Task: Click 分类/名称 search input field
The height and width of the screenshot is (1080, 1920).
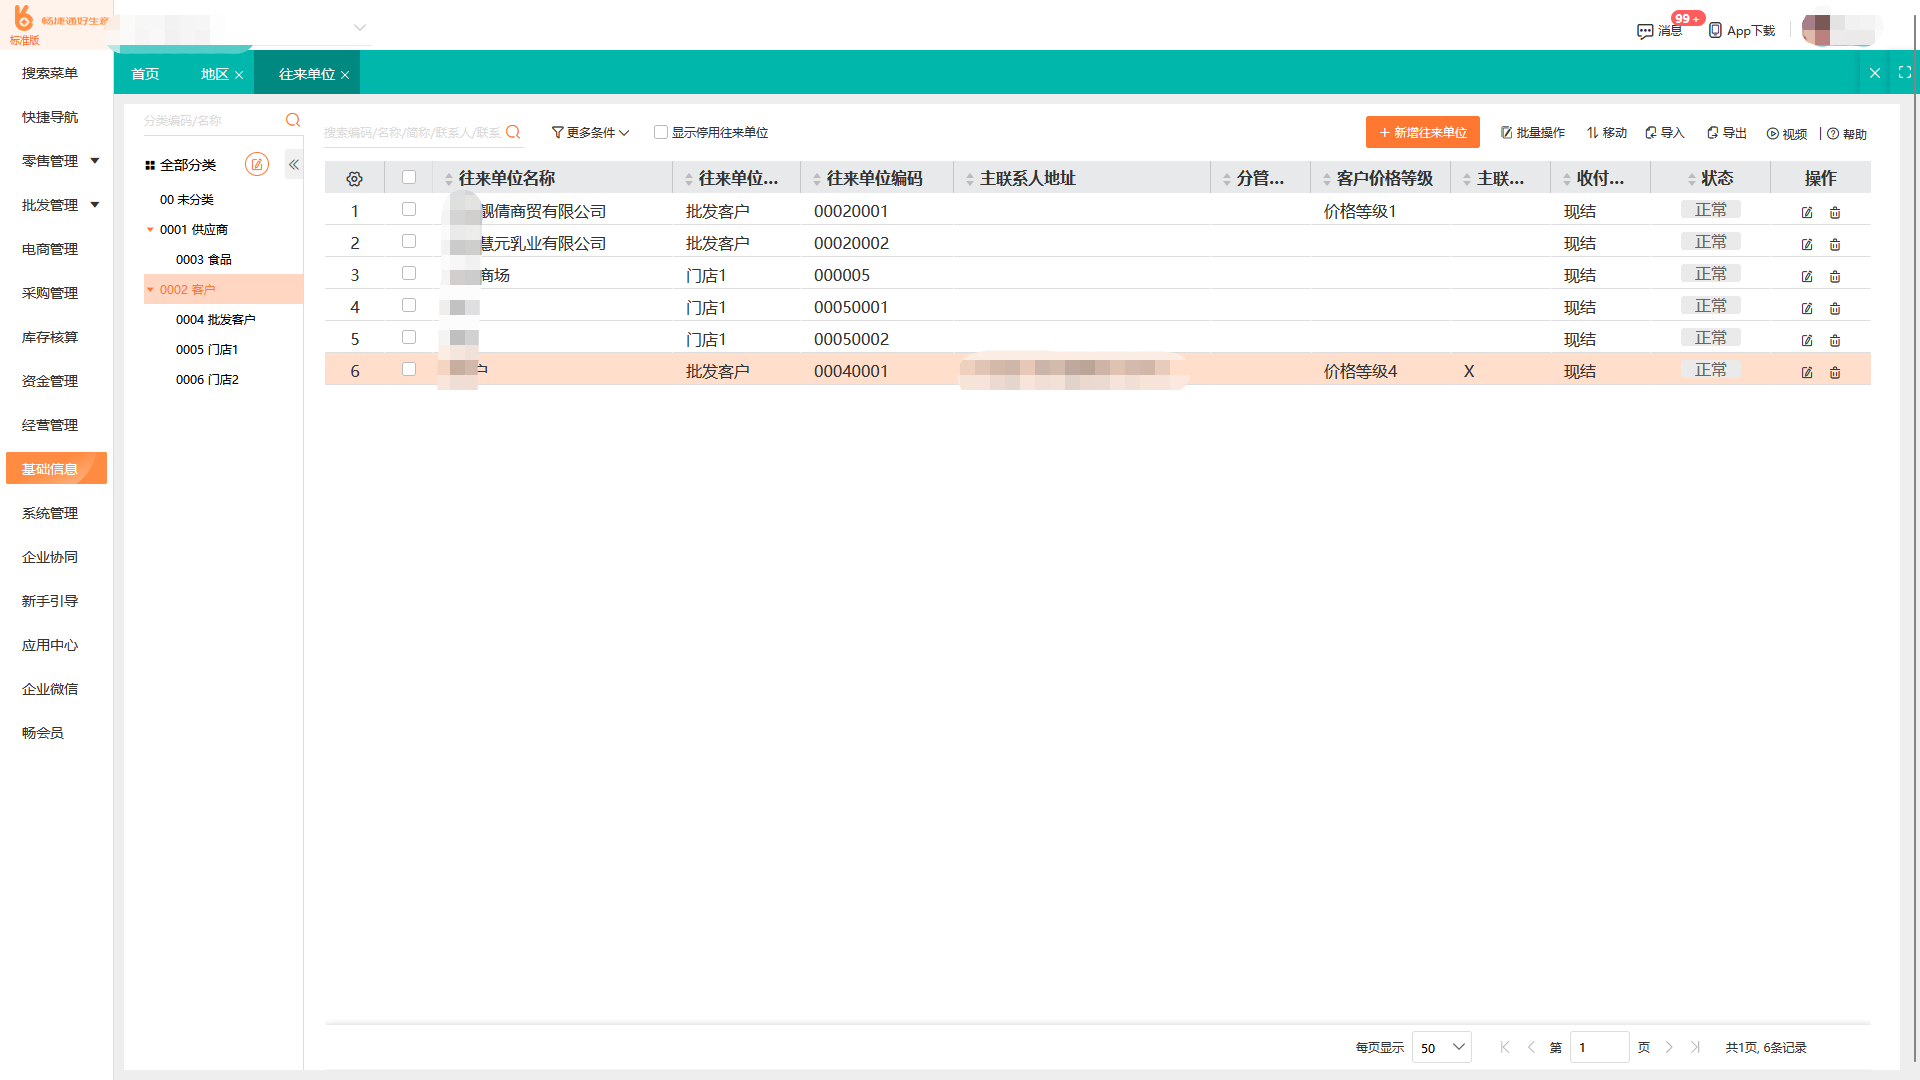Action: 204,120
